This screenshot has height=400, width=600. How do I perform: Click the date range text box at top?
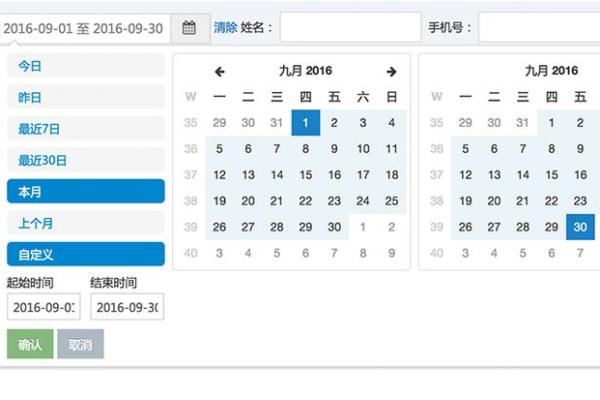(83, 28)
